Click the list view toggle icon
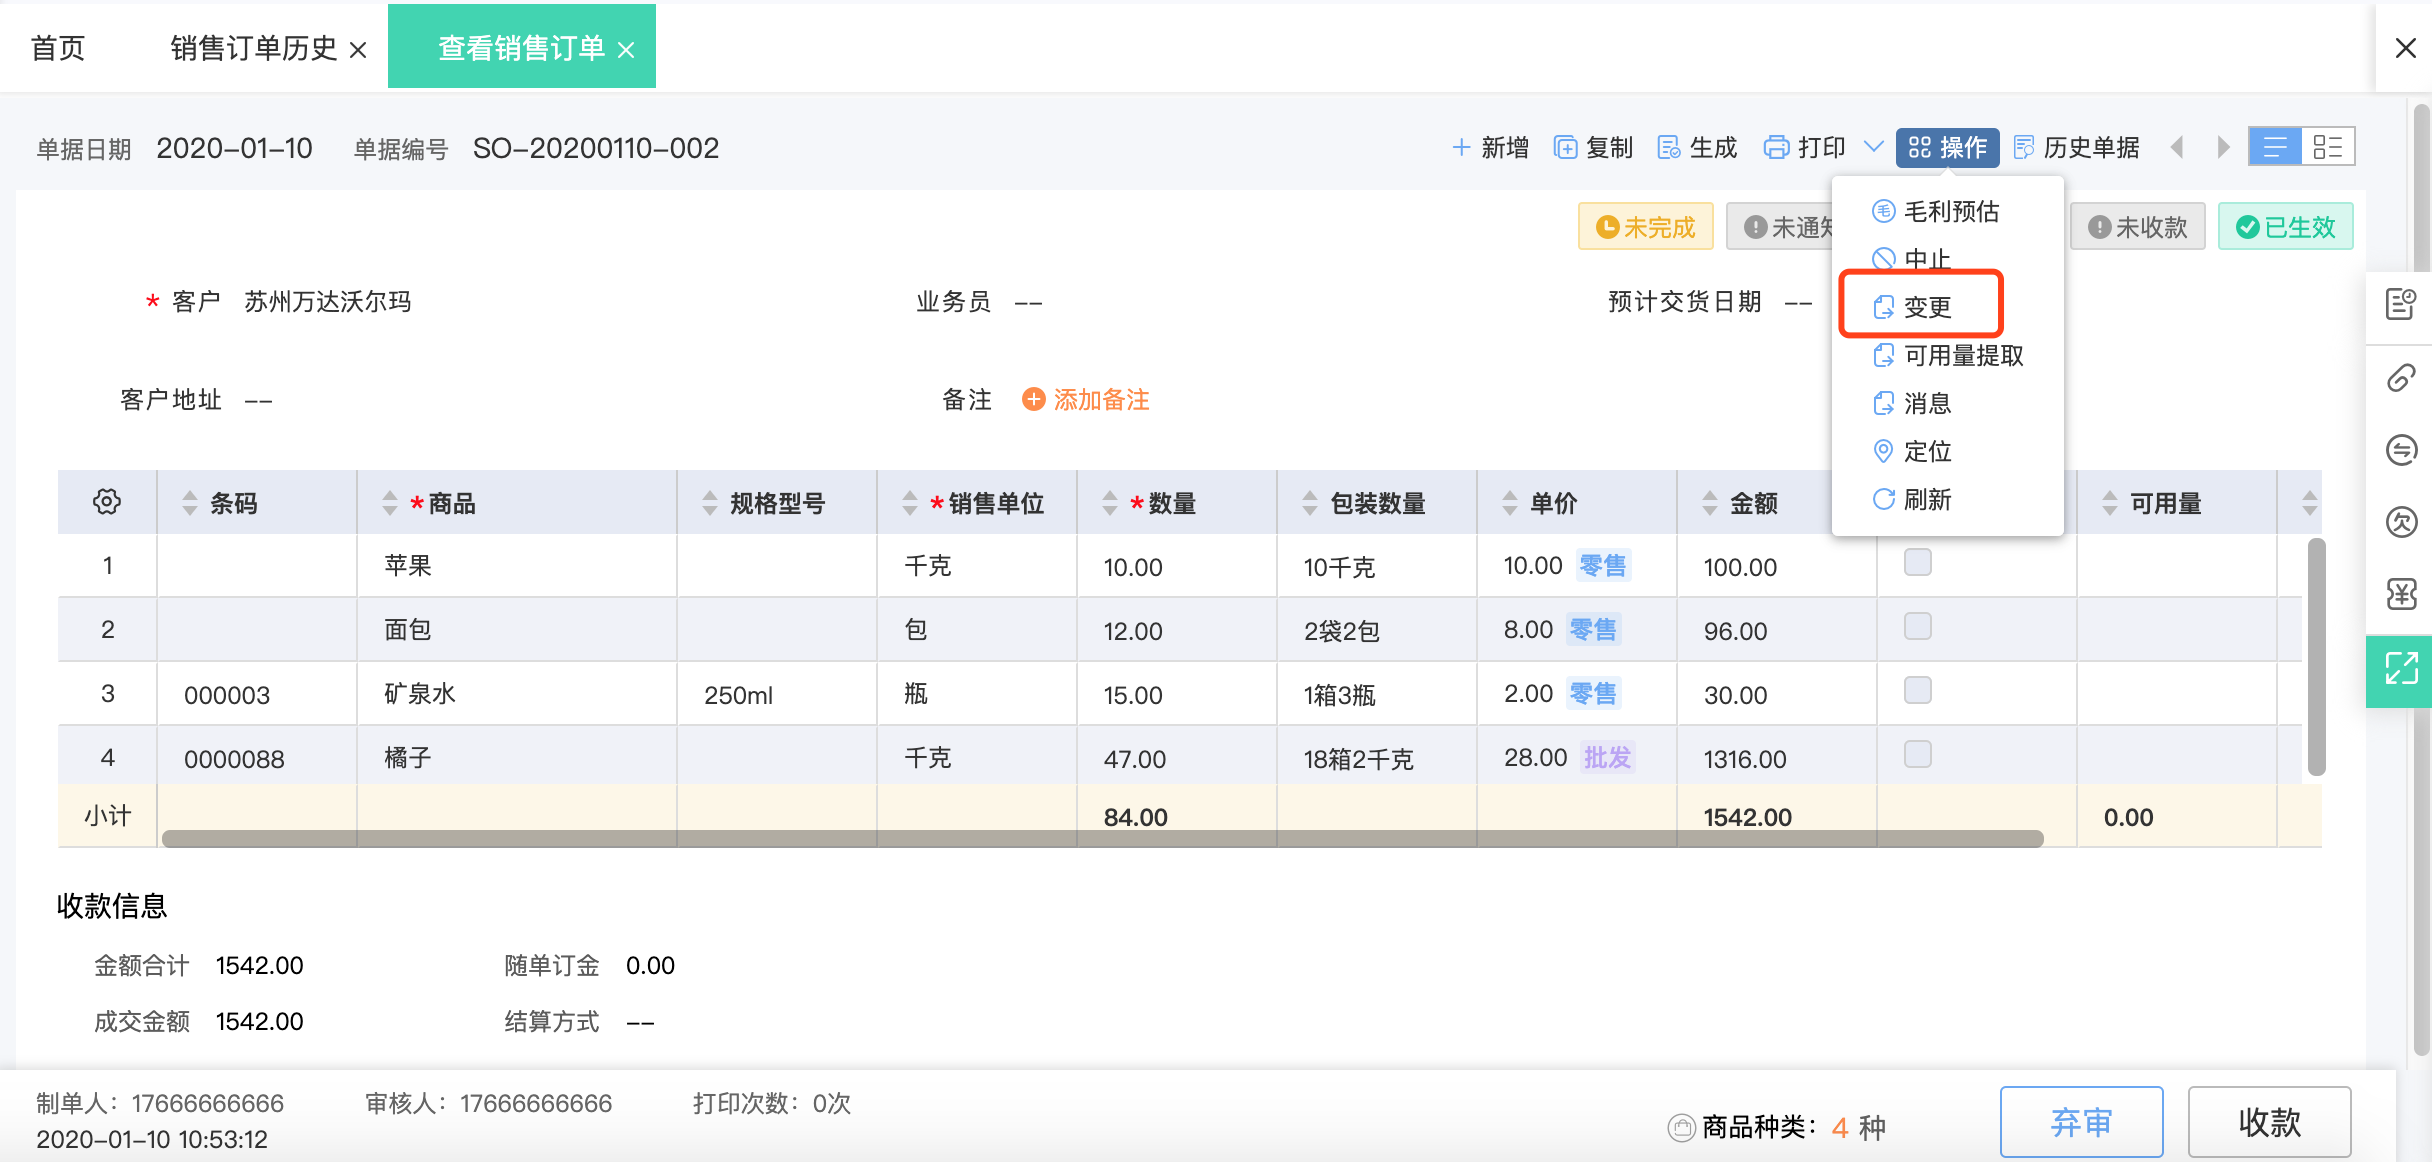This screenshot has height=1162, width=2432. (2275, 149)
